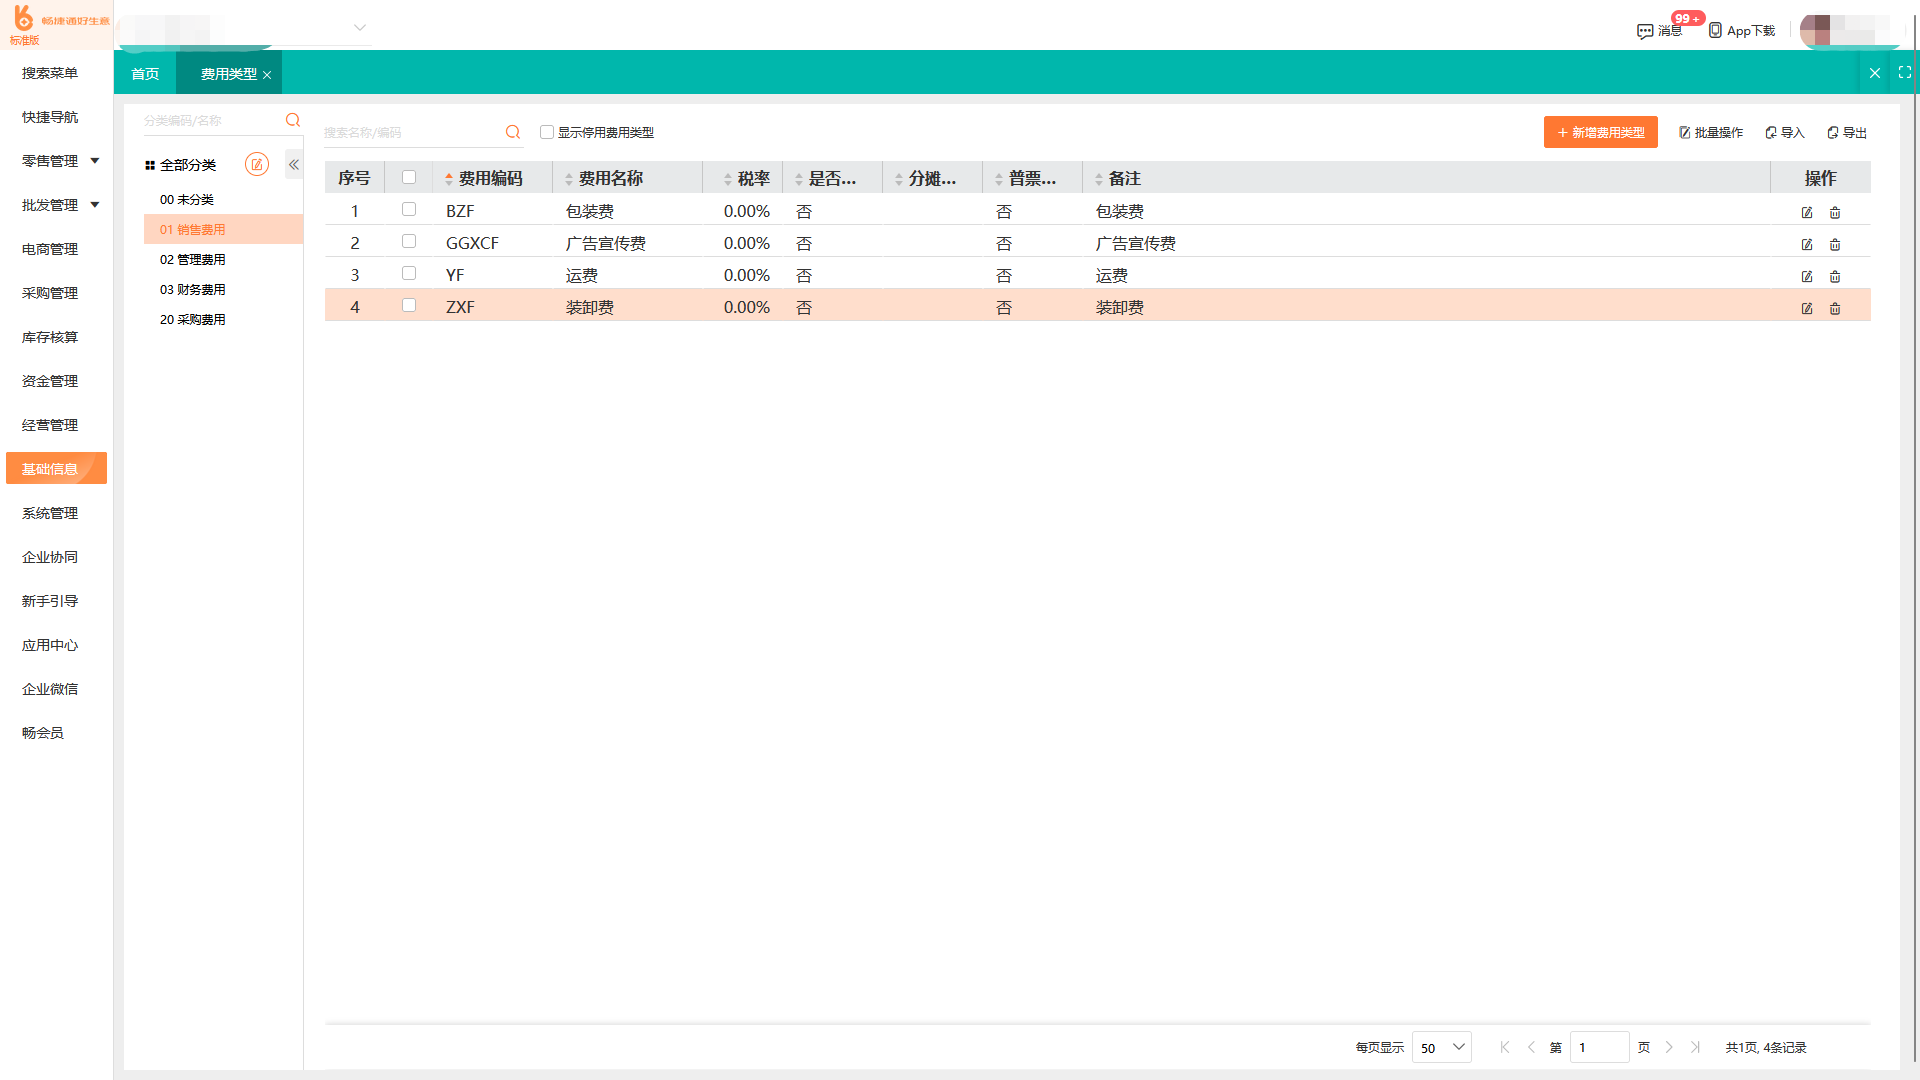Click the edit icon for BZF row
This screenshot has width=1920, height=1080.
click(1807, 211)
